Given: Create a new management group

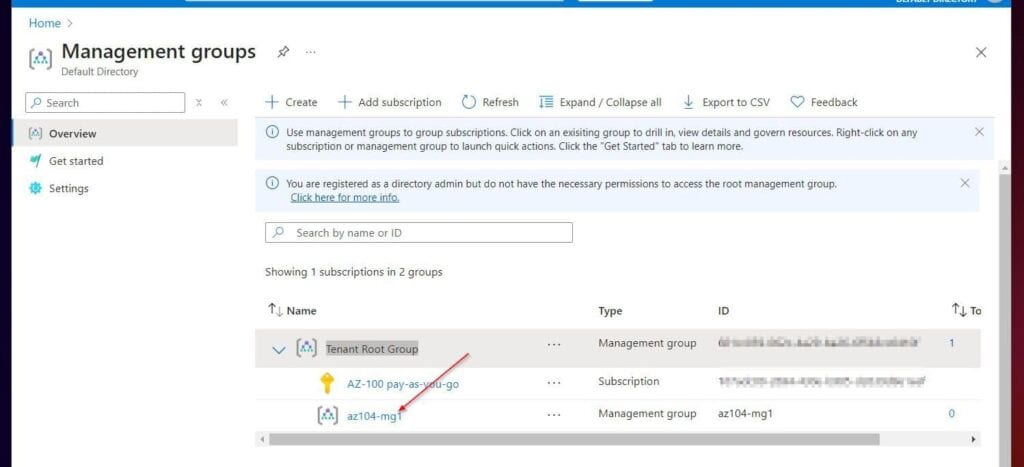Looking at the screenshot, I should 291,103.
